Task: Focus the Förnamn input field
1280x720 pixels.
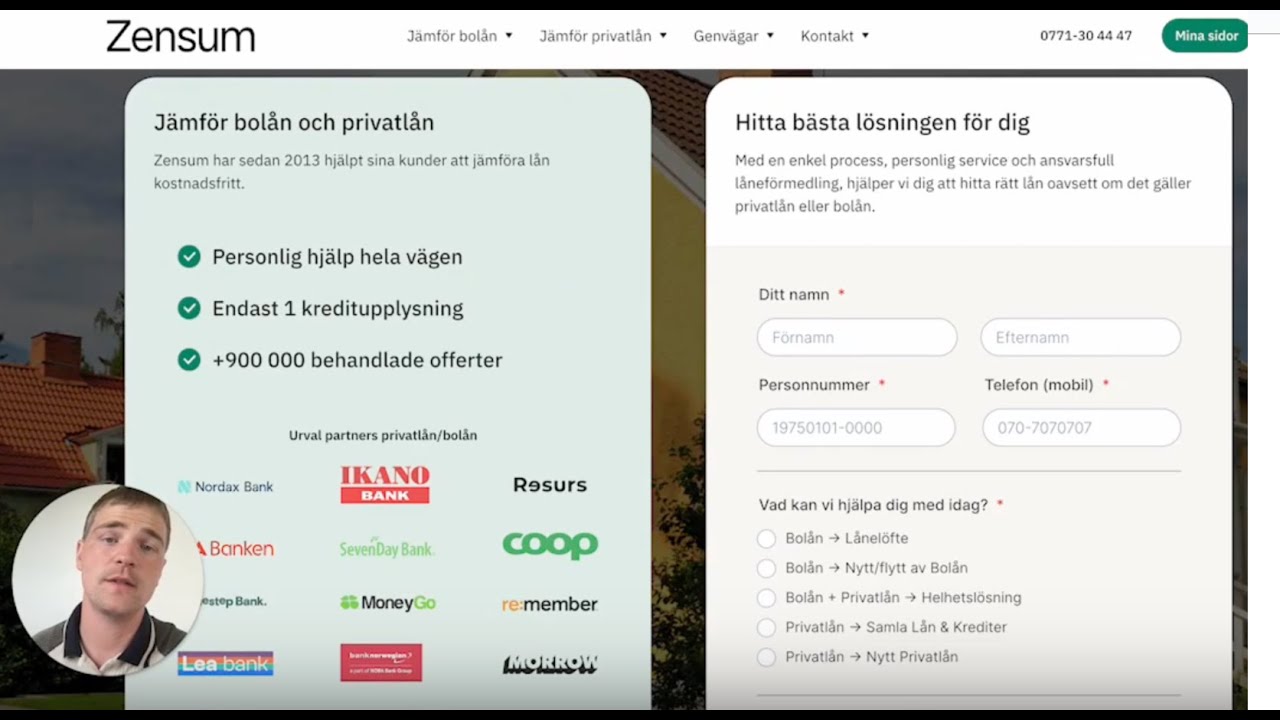Action: 857,337
